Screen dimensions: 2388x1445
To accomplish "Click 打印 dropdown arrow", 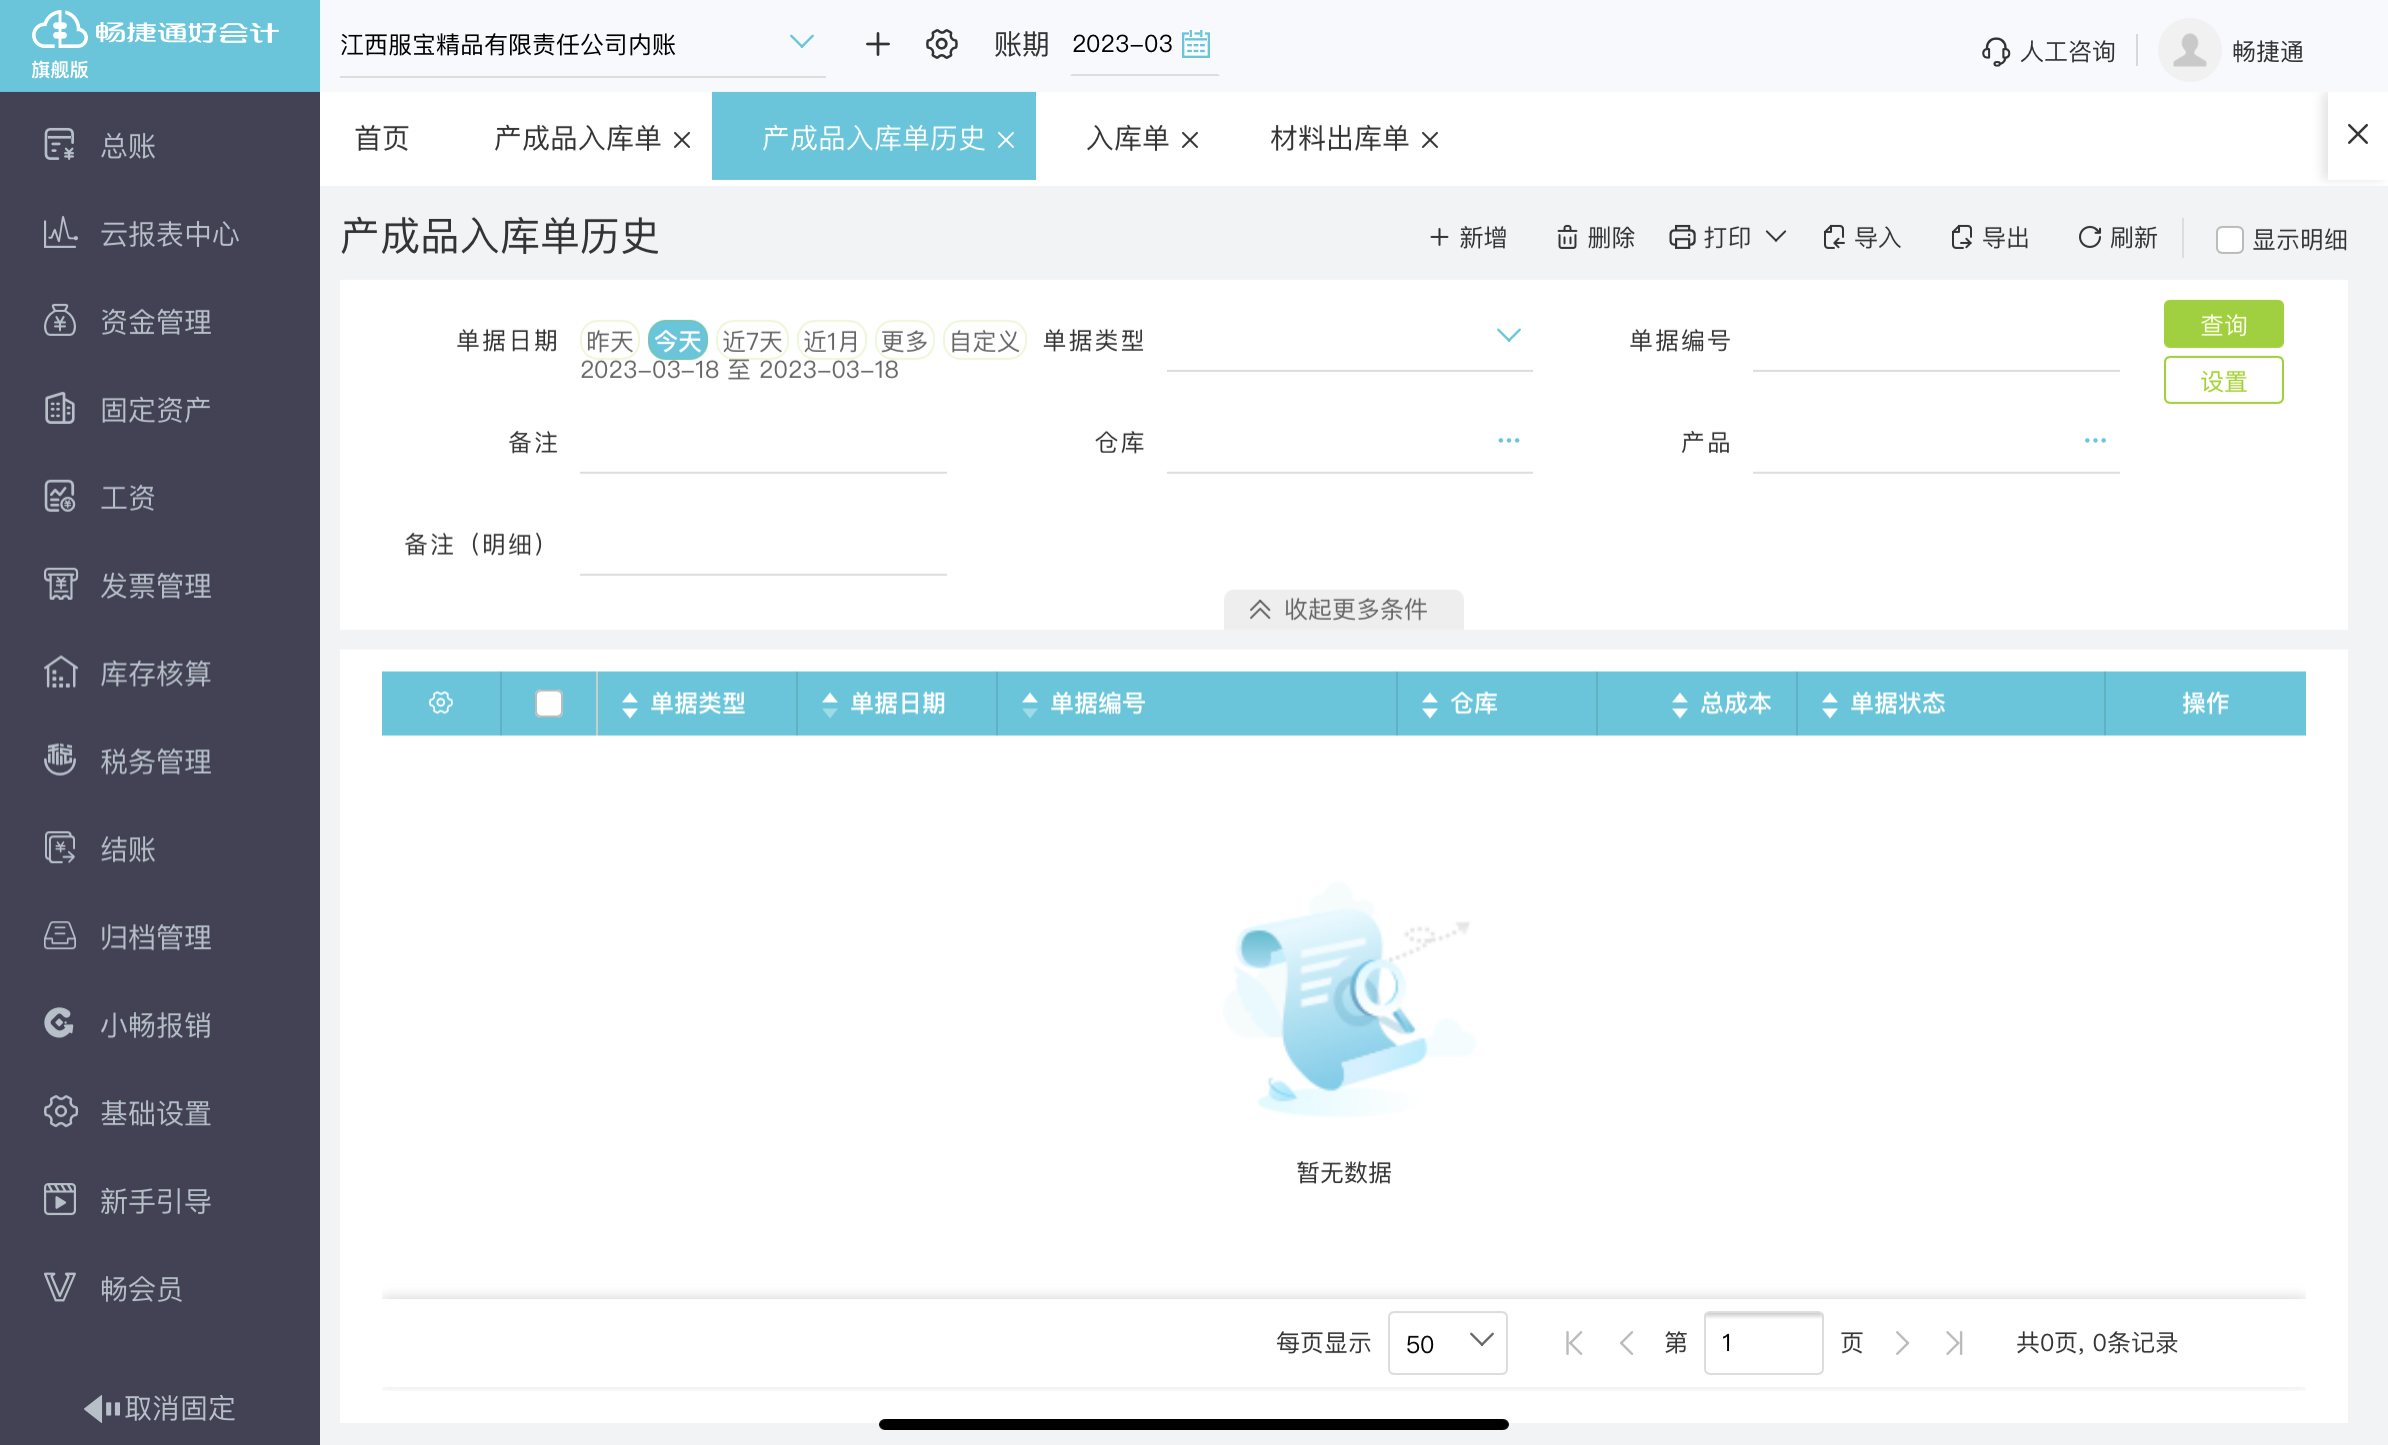I will 1777,237.
